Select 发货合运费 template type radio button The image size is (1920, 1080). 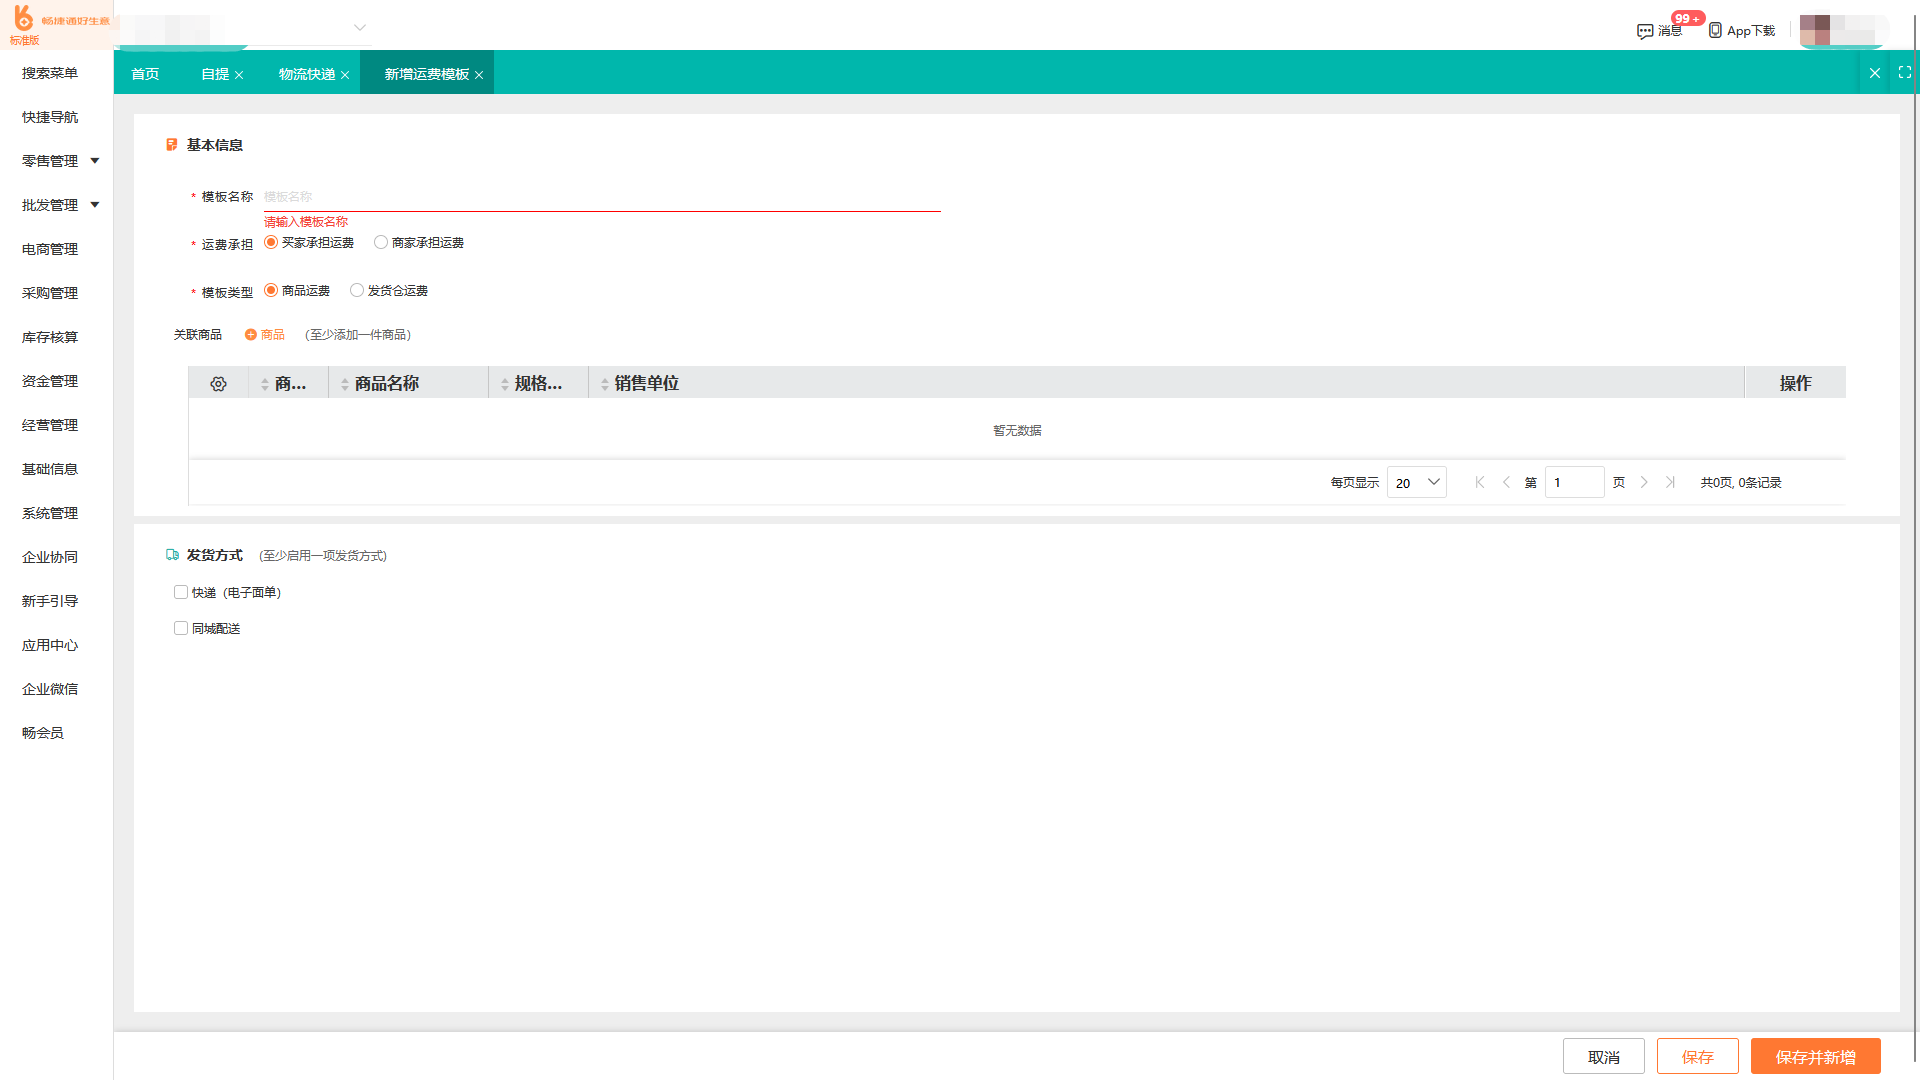point(356,290)
